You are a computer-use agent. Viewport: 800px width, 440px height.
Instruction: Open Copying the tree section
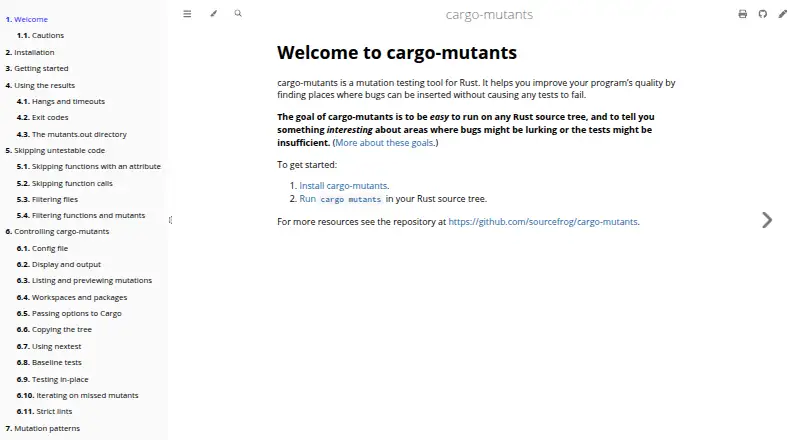[x=54, y=330]
